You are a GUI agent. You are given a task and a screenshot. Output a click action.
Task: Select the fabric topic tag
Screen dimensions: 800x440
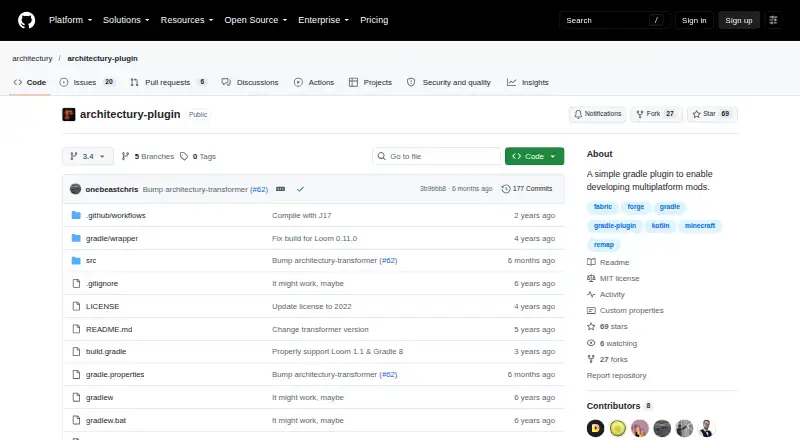pyautogui.click(x=603, y=207)
